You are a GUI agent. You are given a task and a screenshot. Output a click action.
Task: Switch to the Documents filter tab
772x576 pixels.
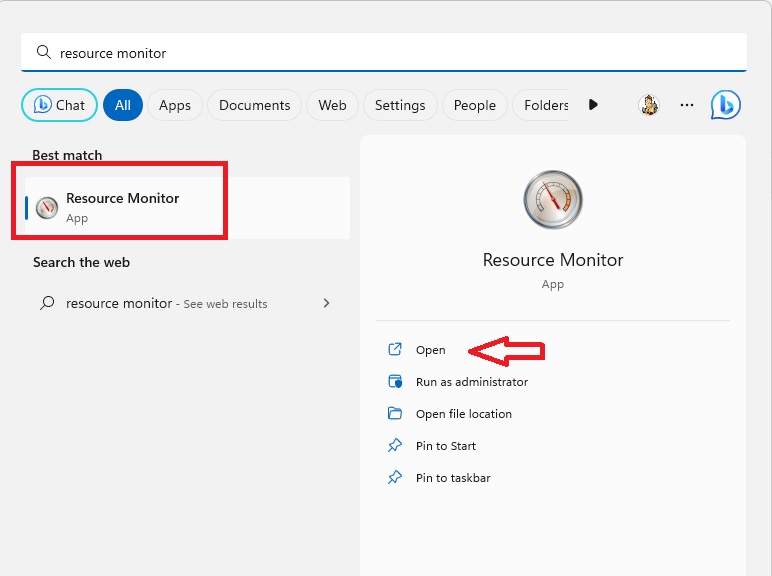pos(255,105)
